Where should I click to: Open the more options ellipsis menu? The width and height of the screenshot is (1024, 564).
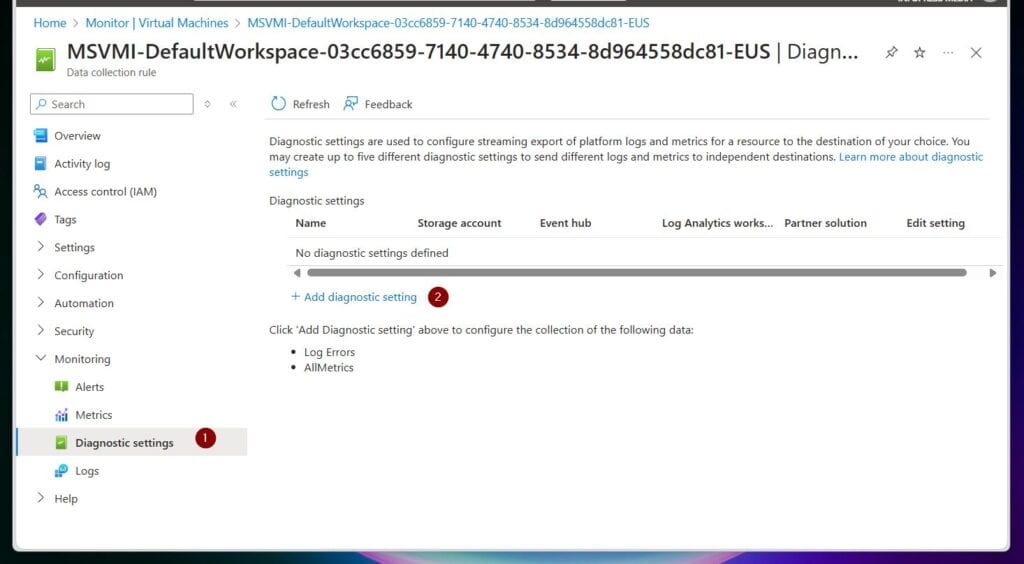[948, 53]
